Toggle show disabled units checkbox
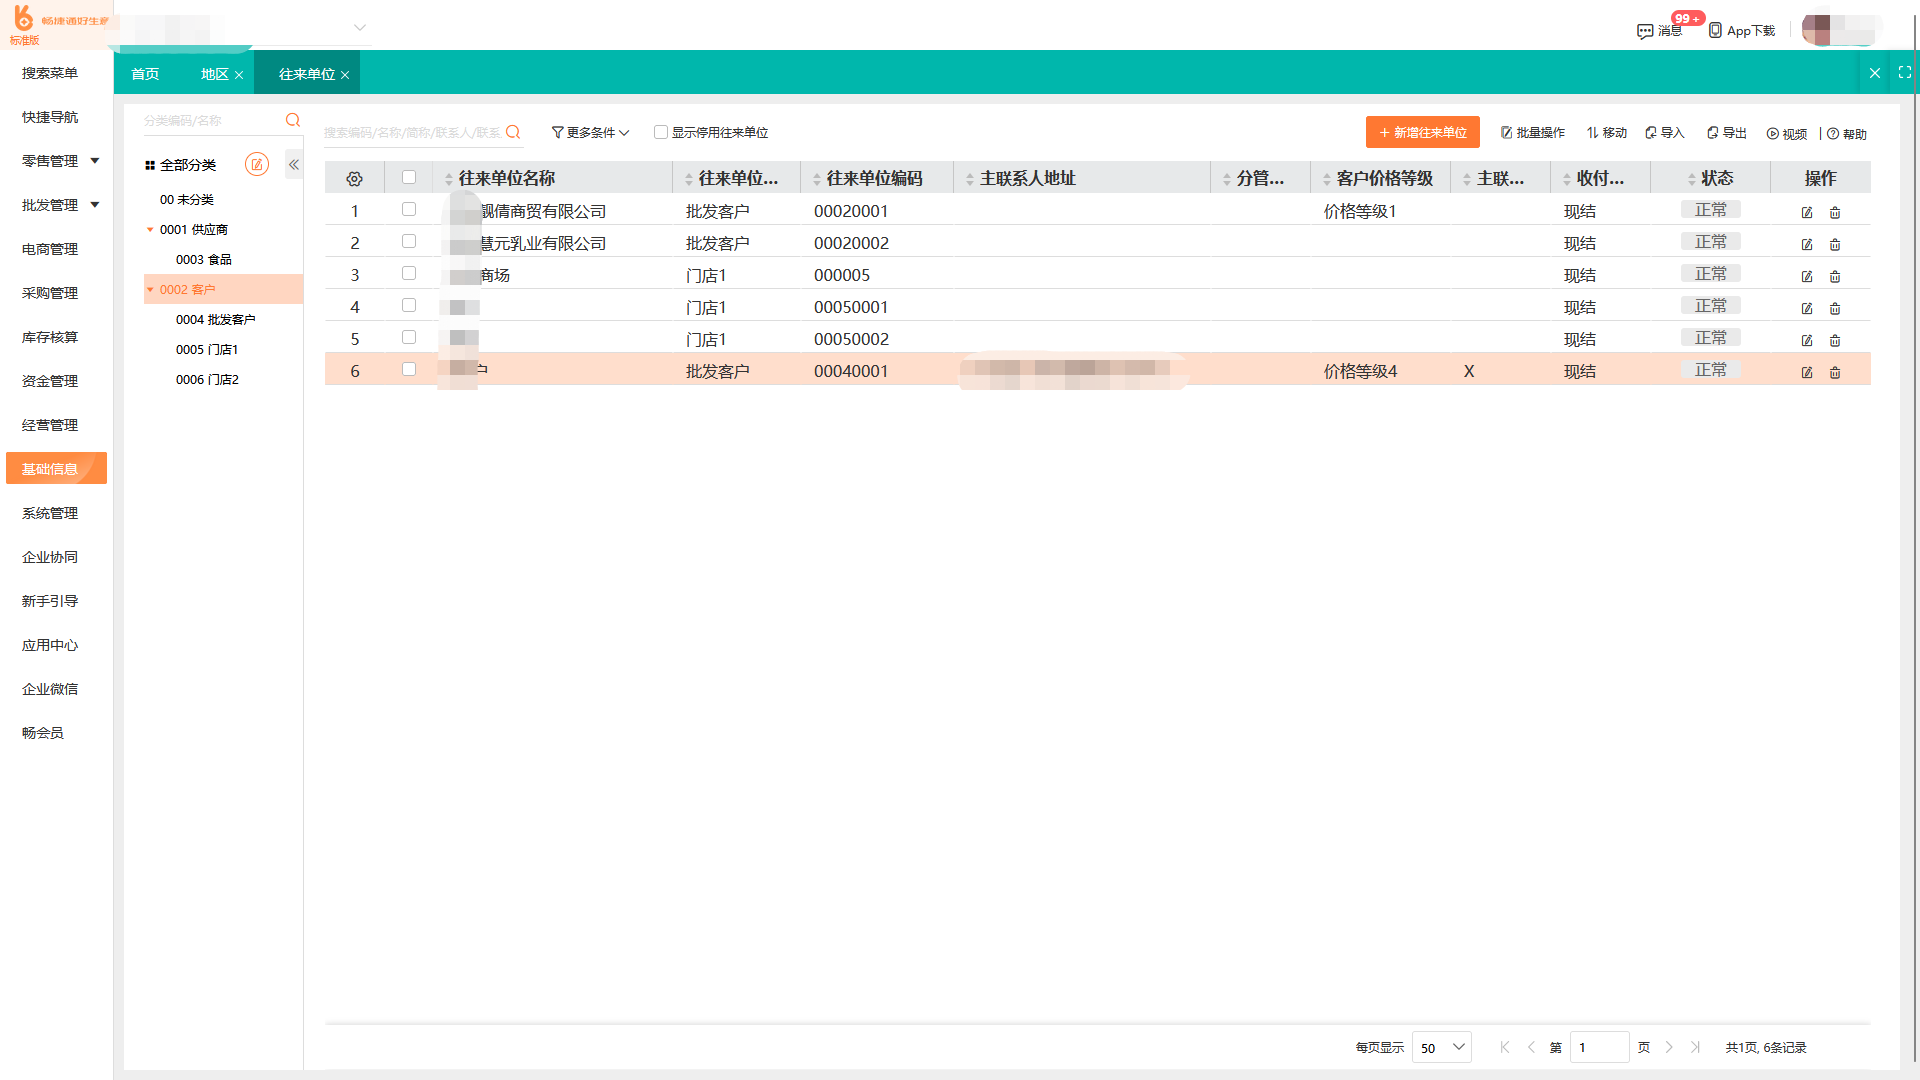The width and height of the screenshot is (1920, 1080). click(x=662, y=131)
